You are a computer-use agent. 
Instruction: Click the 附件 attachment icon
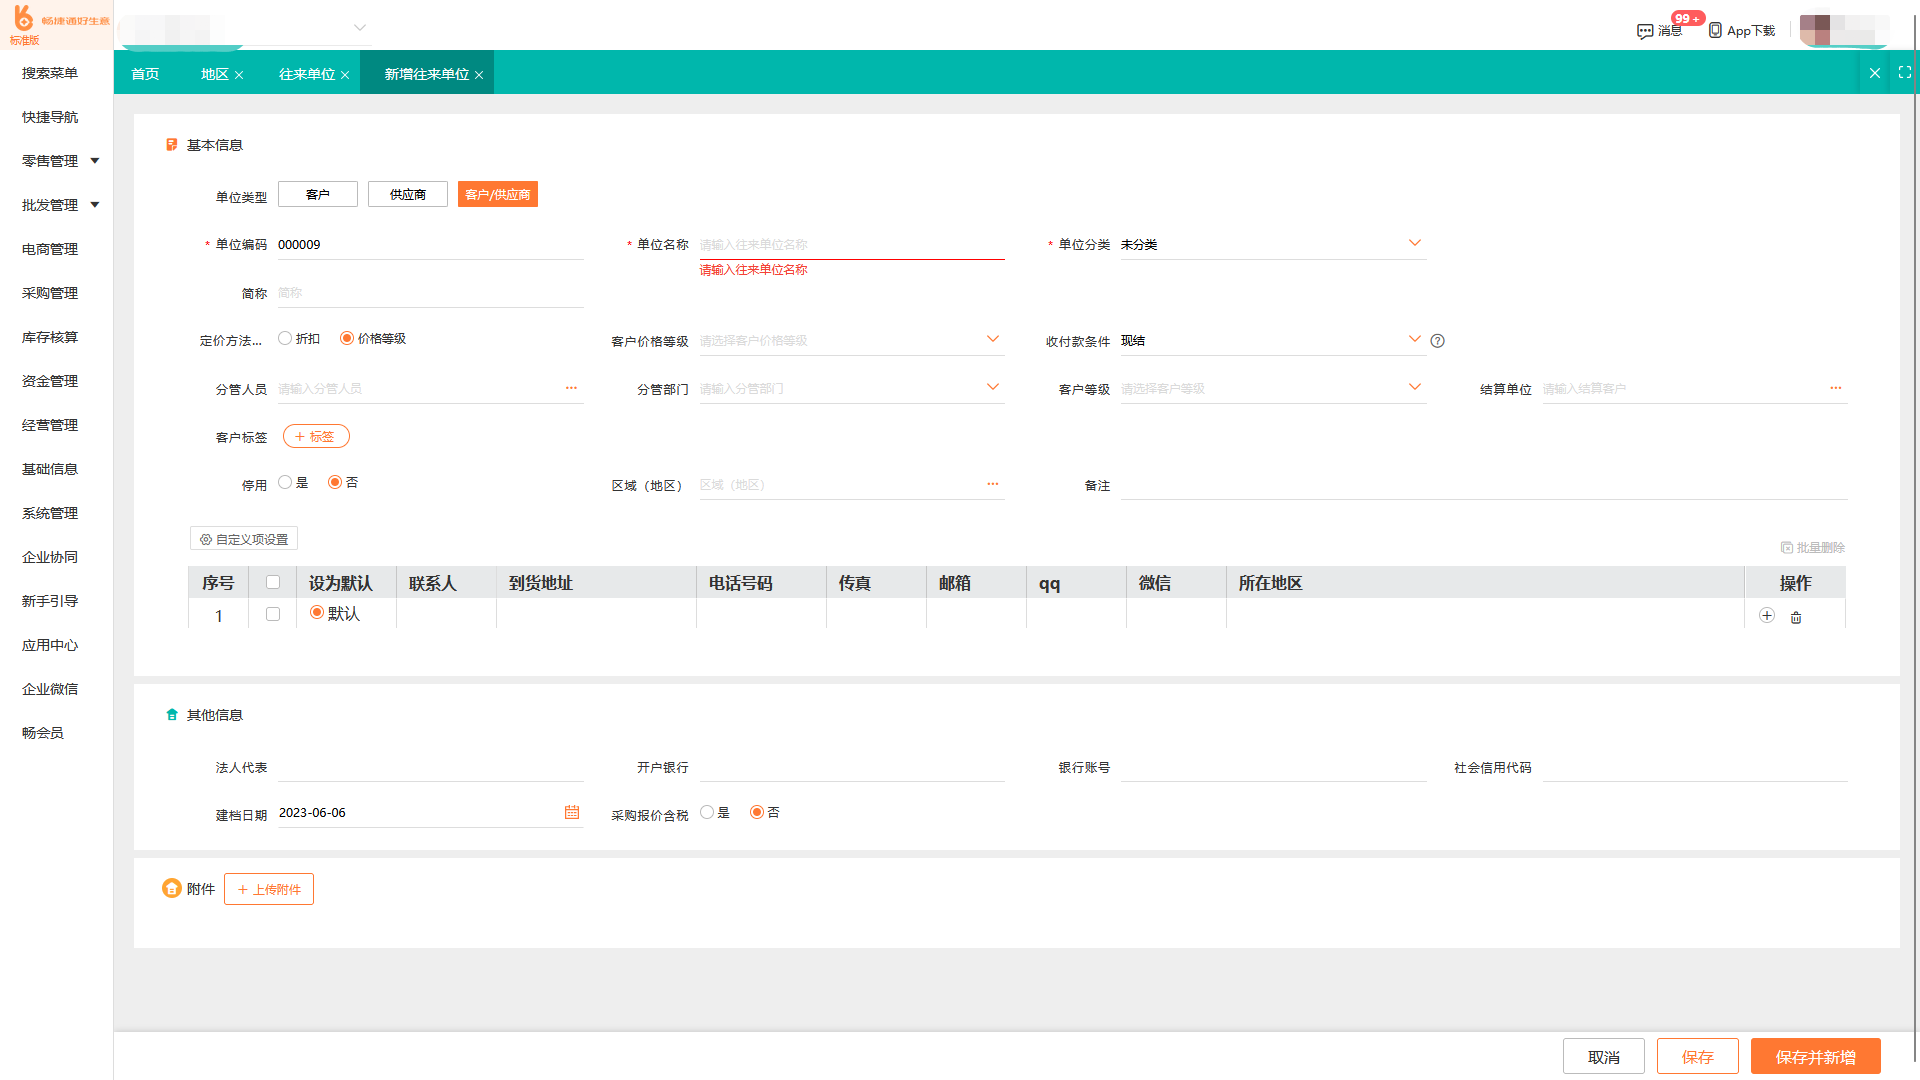point(173,889)
